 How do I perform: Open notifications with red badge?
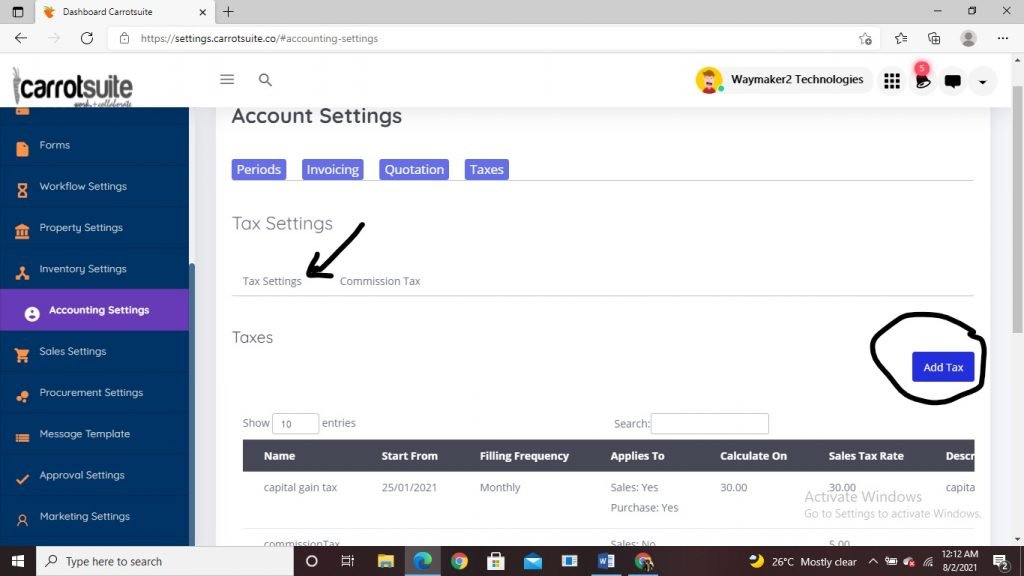point(922,80)
